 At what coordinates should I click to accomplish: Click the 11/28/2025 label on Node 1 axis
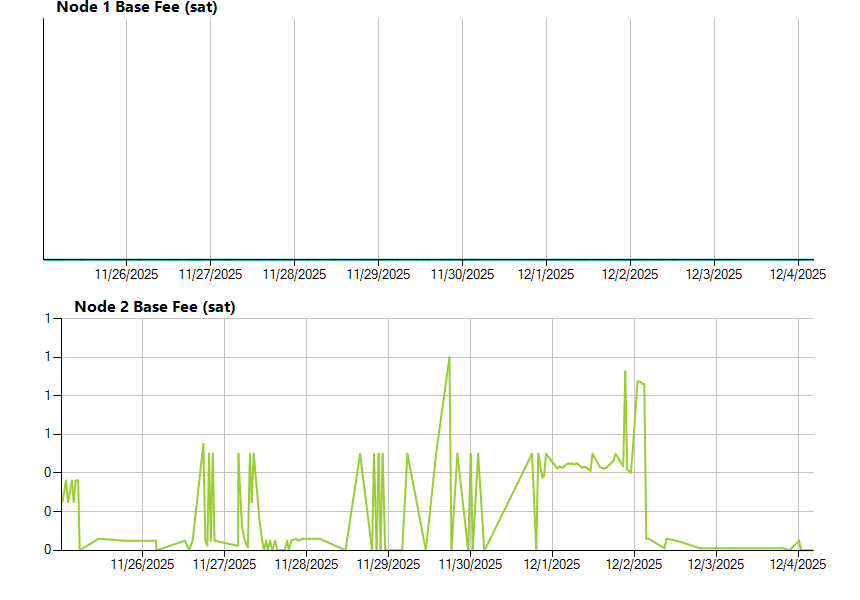coord(294,273)
